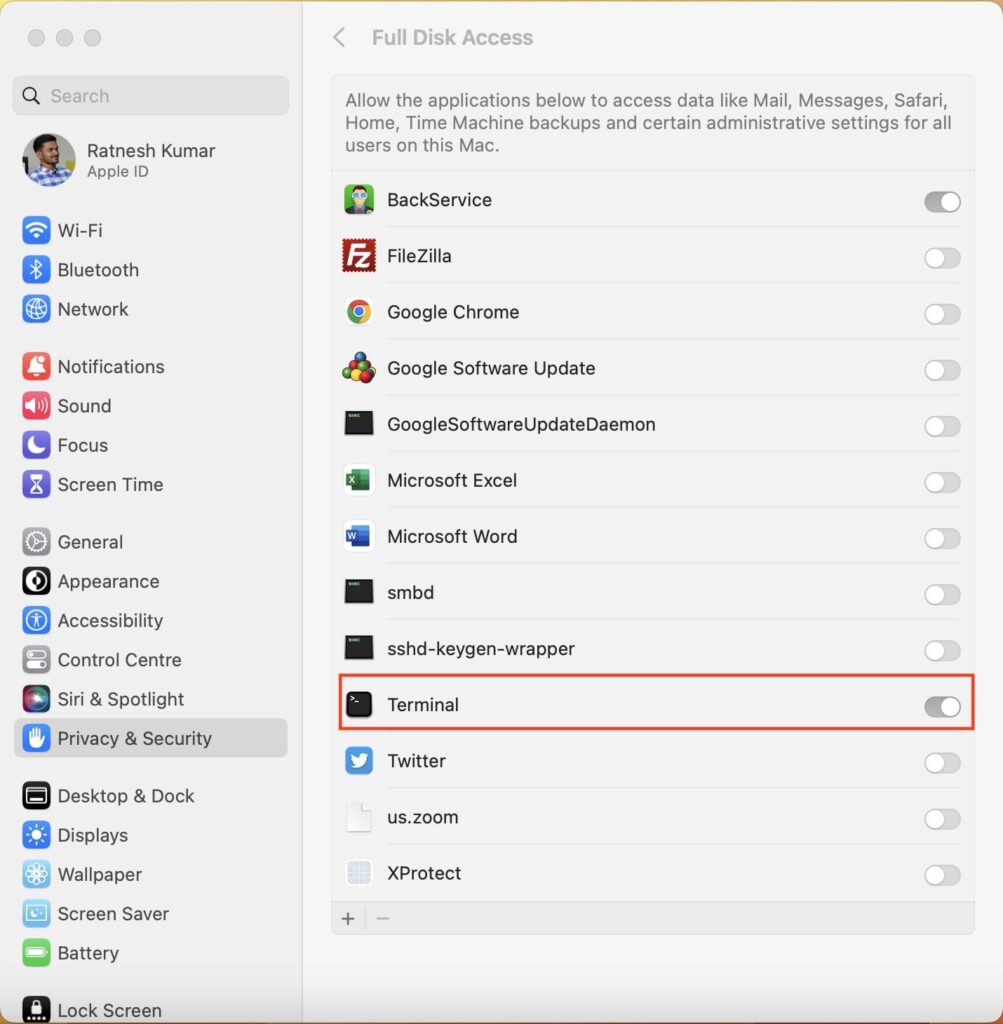Click the Google Software Update icon
This screenshot has width=1003, height=1024.
pyautogui.click(x=358, y=368)
